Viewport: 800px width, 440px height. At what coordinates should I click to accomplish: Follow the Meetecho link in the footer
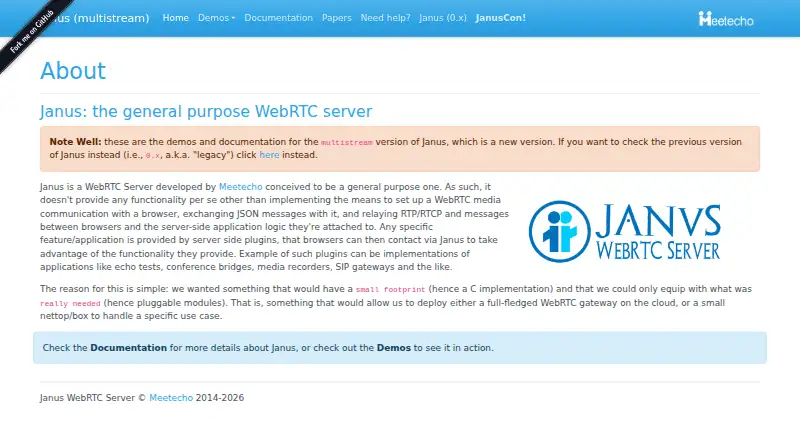point(171,398)
